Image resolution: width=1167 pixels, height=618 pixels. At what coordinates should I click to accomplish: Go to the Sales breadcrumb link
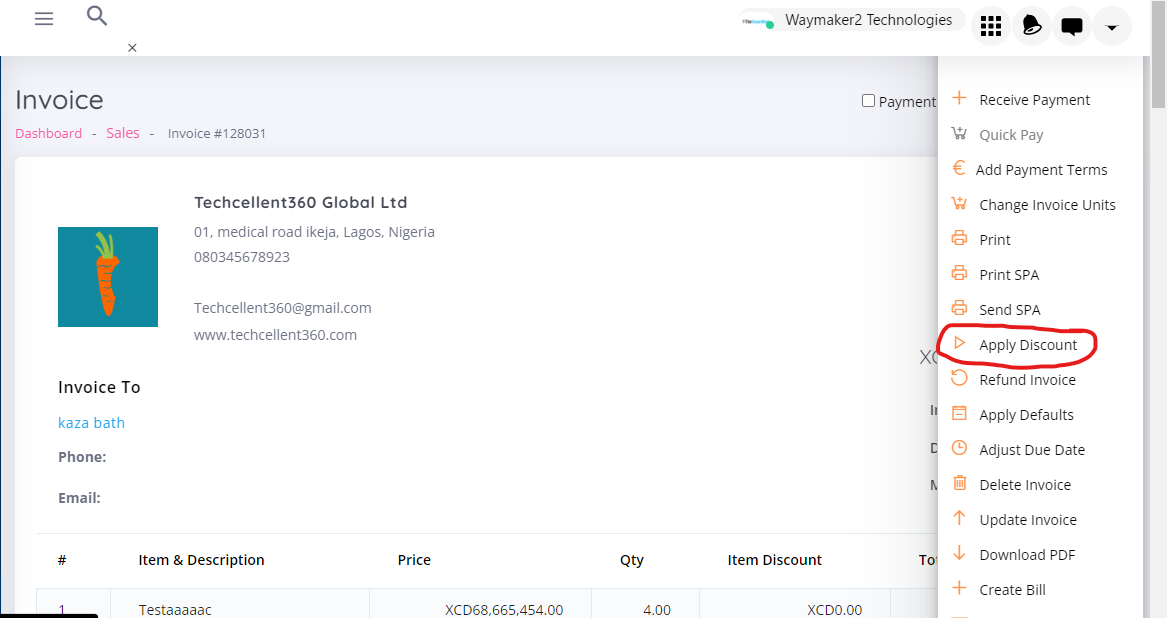(x=123, y=133)
